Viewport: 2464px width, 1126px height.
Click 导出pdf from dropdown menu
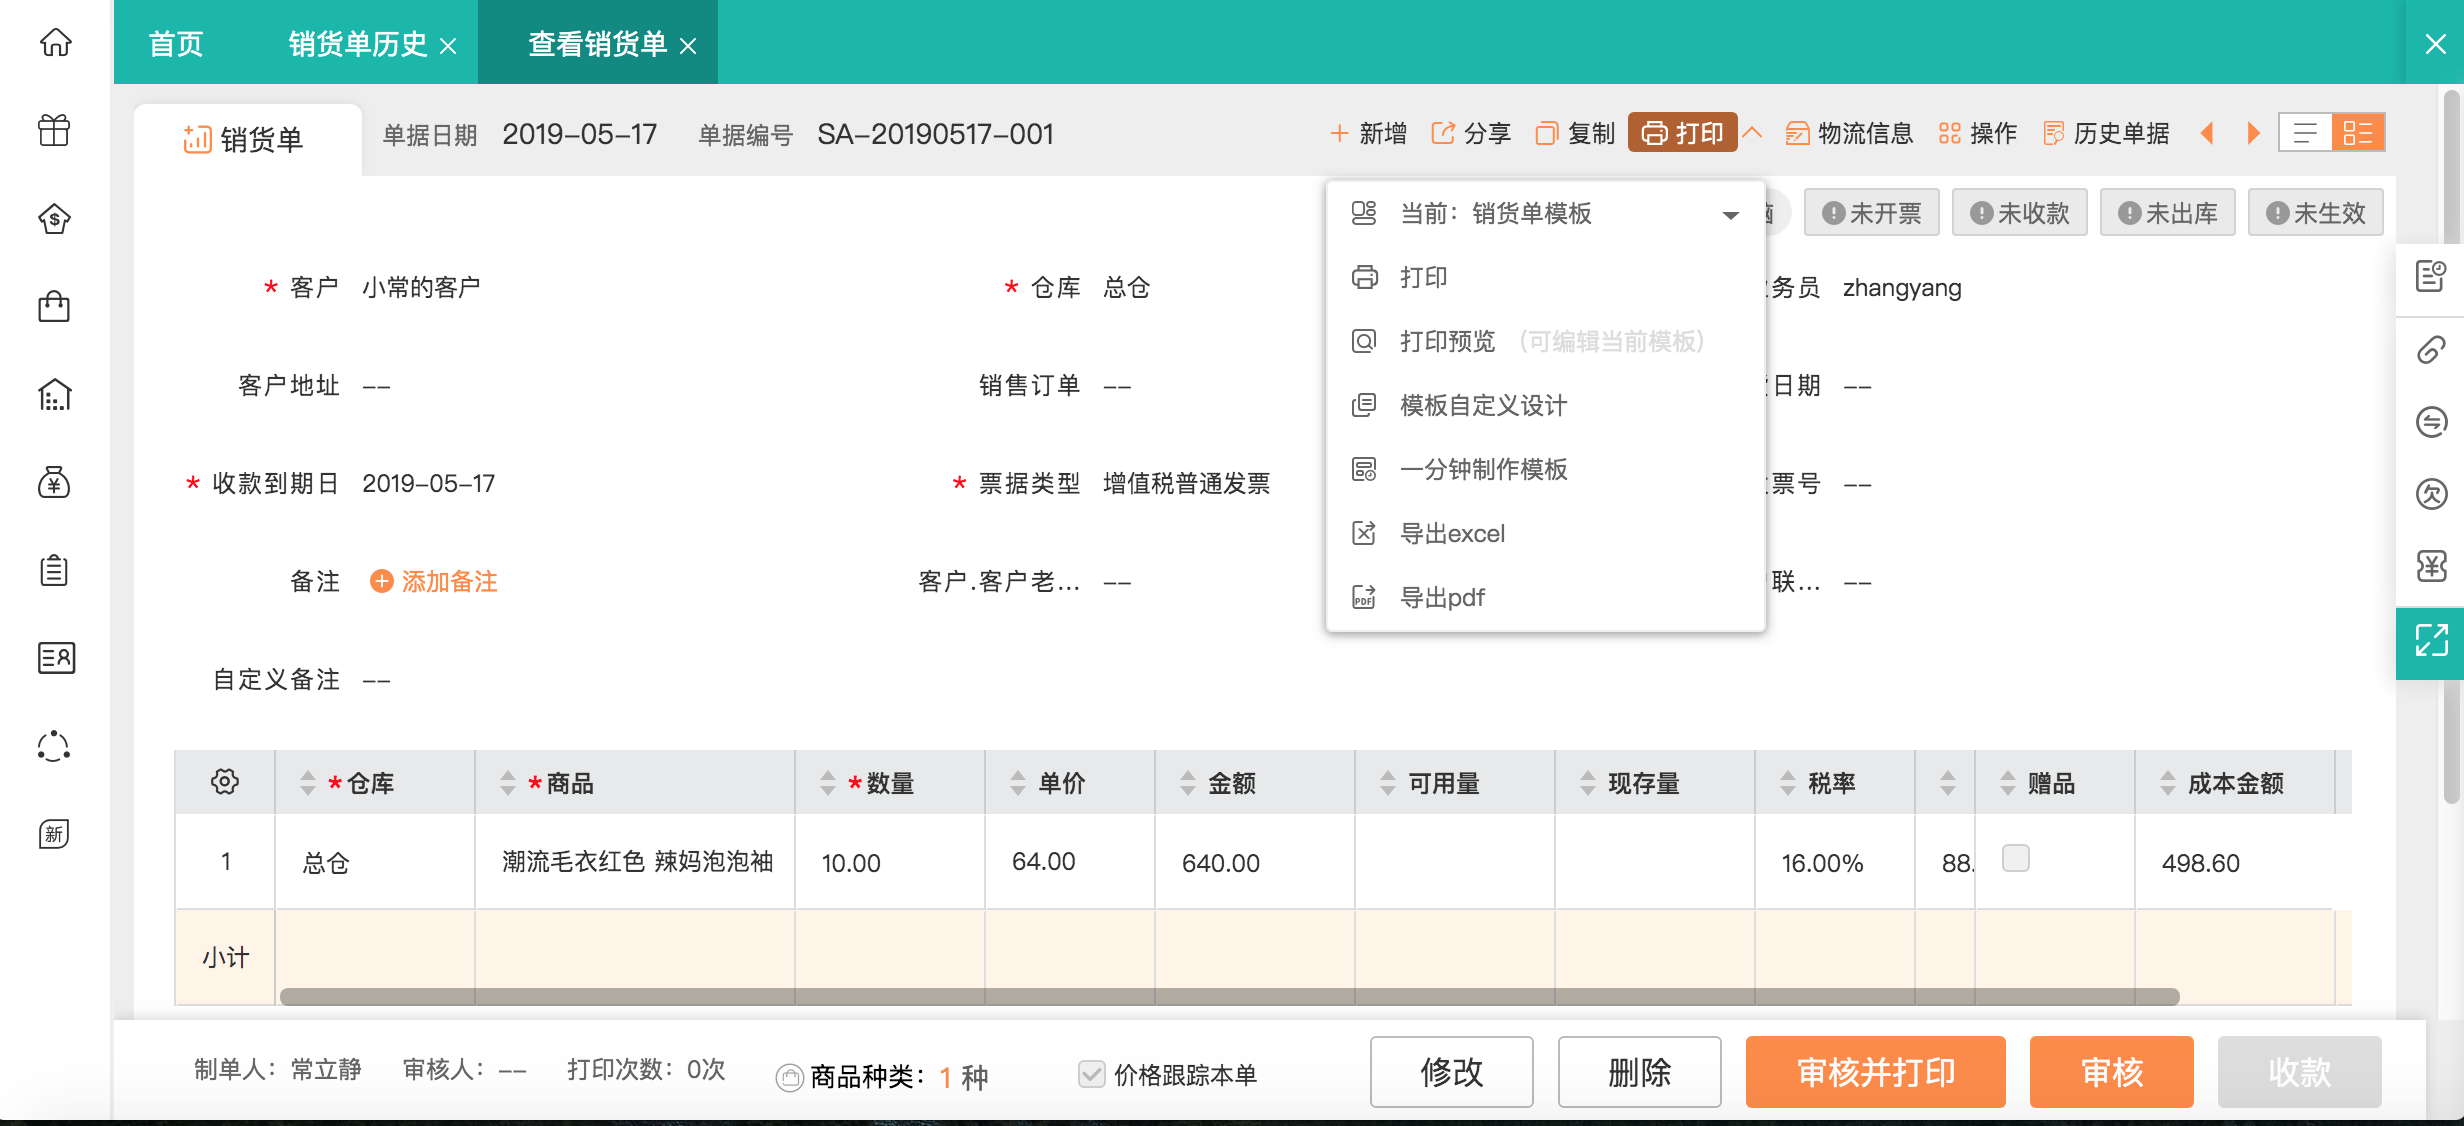tap(1439, 597)
